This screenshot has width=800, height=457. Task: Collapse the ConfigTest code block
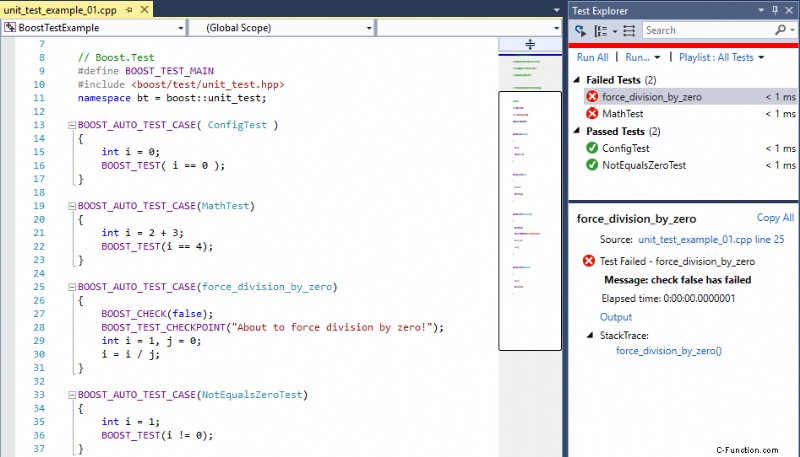pos(71,125)
